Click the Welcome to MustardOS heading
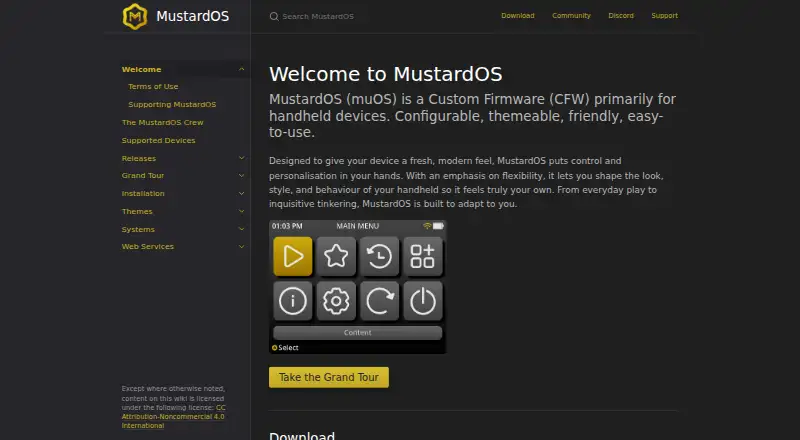800x440 pixels. (x=386, y=74)
